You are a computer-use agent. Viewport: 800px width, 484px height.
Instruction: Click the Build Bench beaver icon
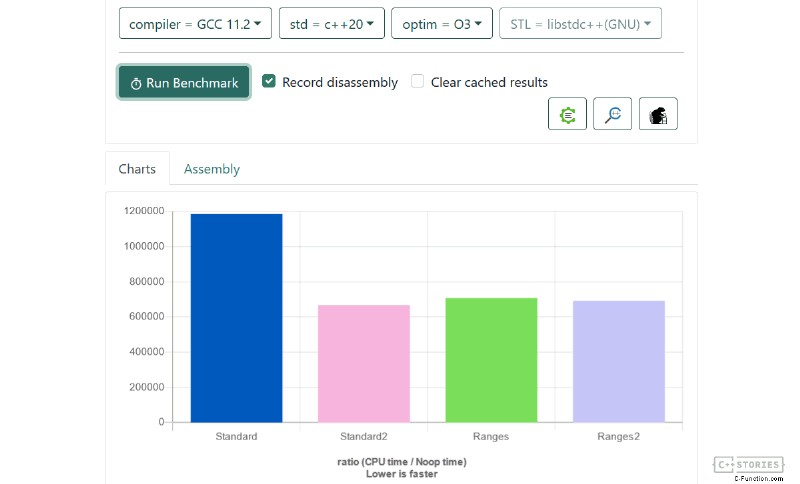(x=658, y=114)
